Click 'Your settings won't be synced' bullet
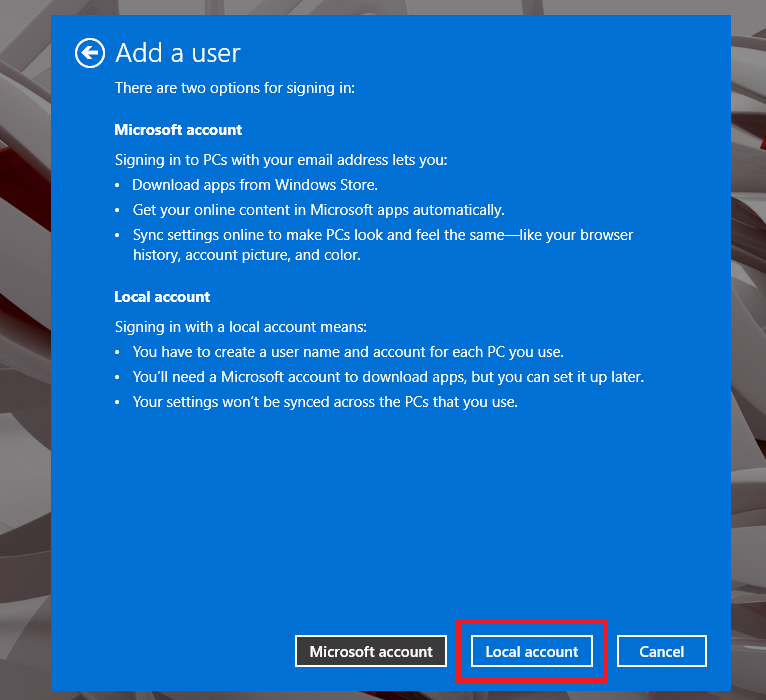This screenshot has height=700, width=766. (x=325, y=402)
